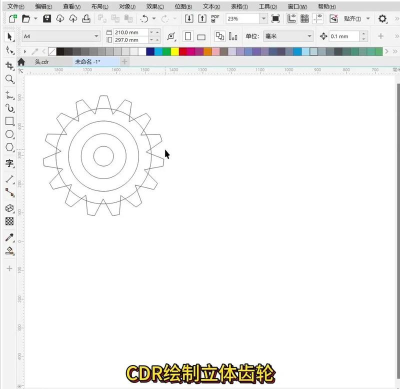Select the Color Eyedropper tool

[x=10, y=237]
